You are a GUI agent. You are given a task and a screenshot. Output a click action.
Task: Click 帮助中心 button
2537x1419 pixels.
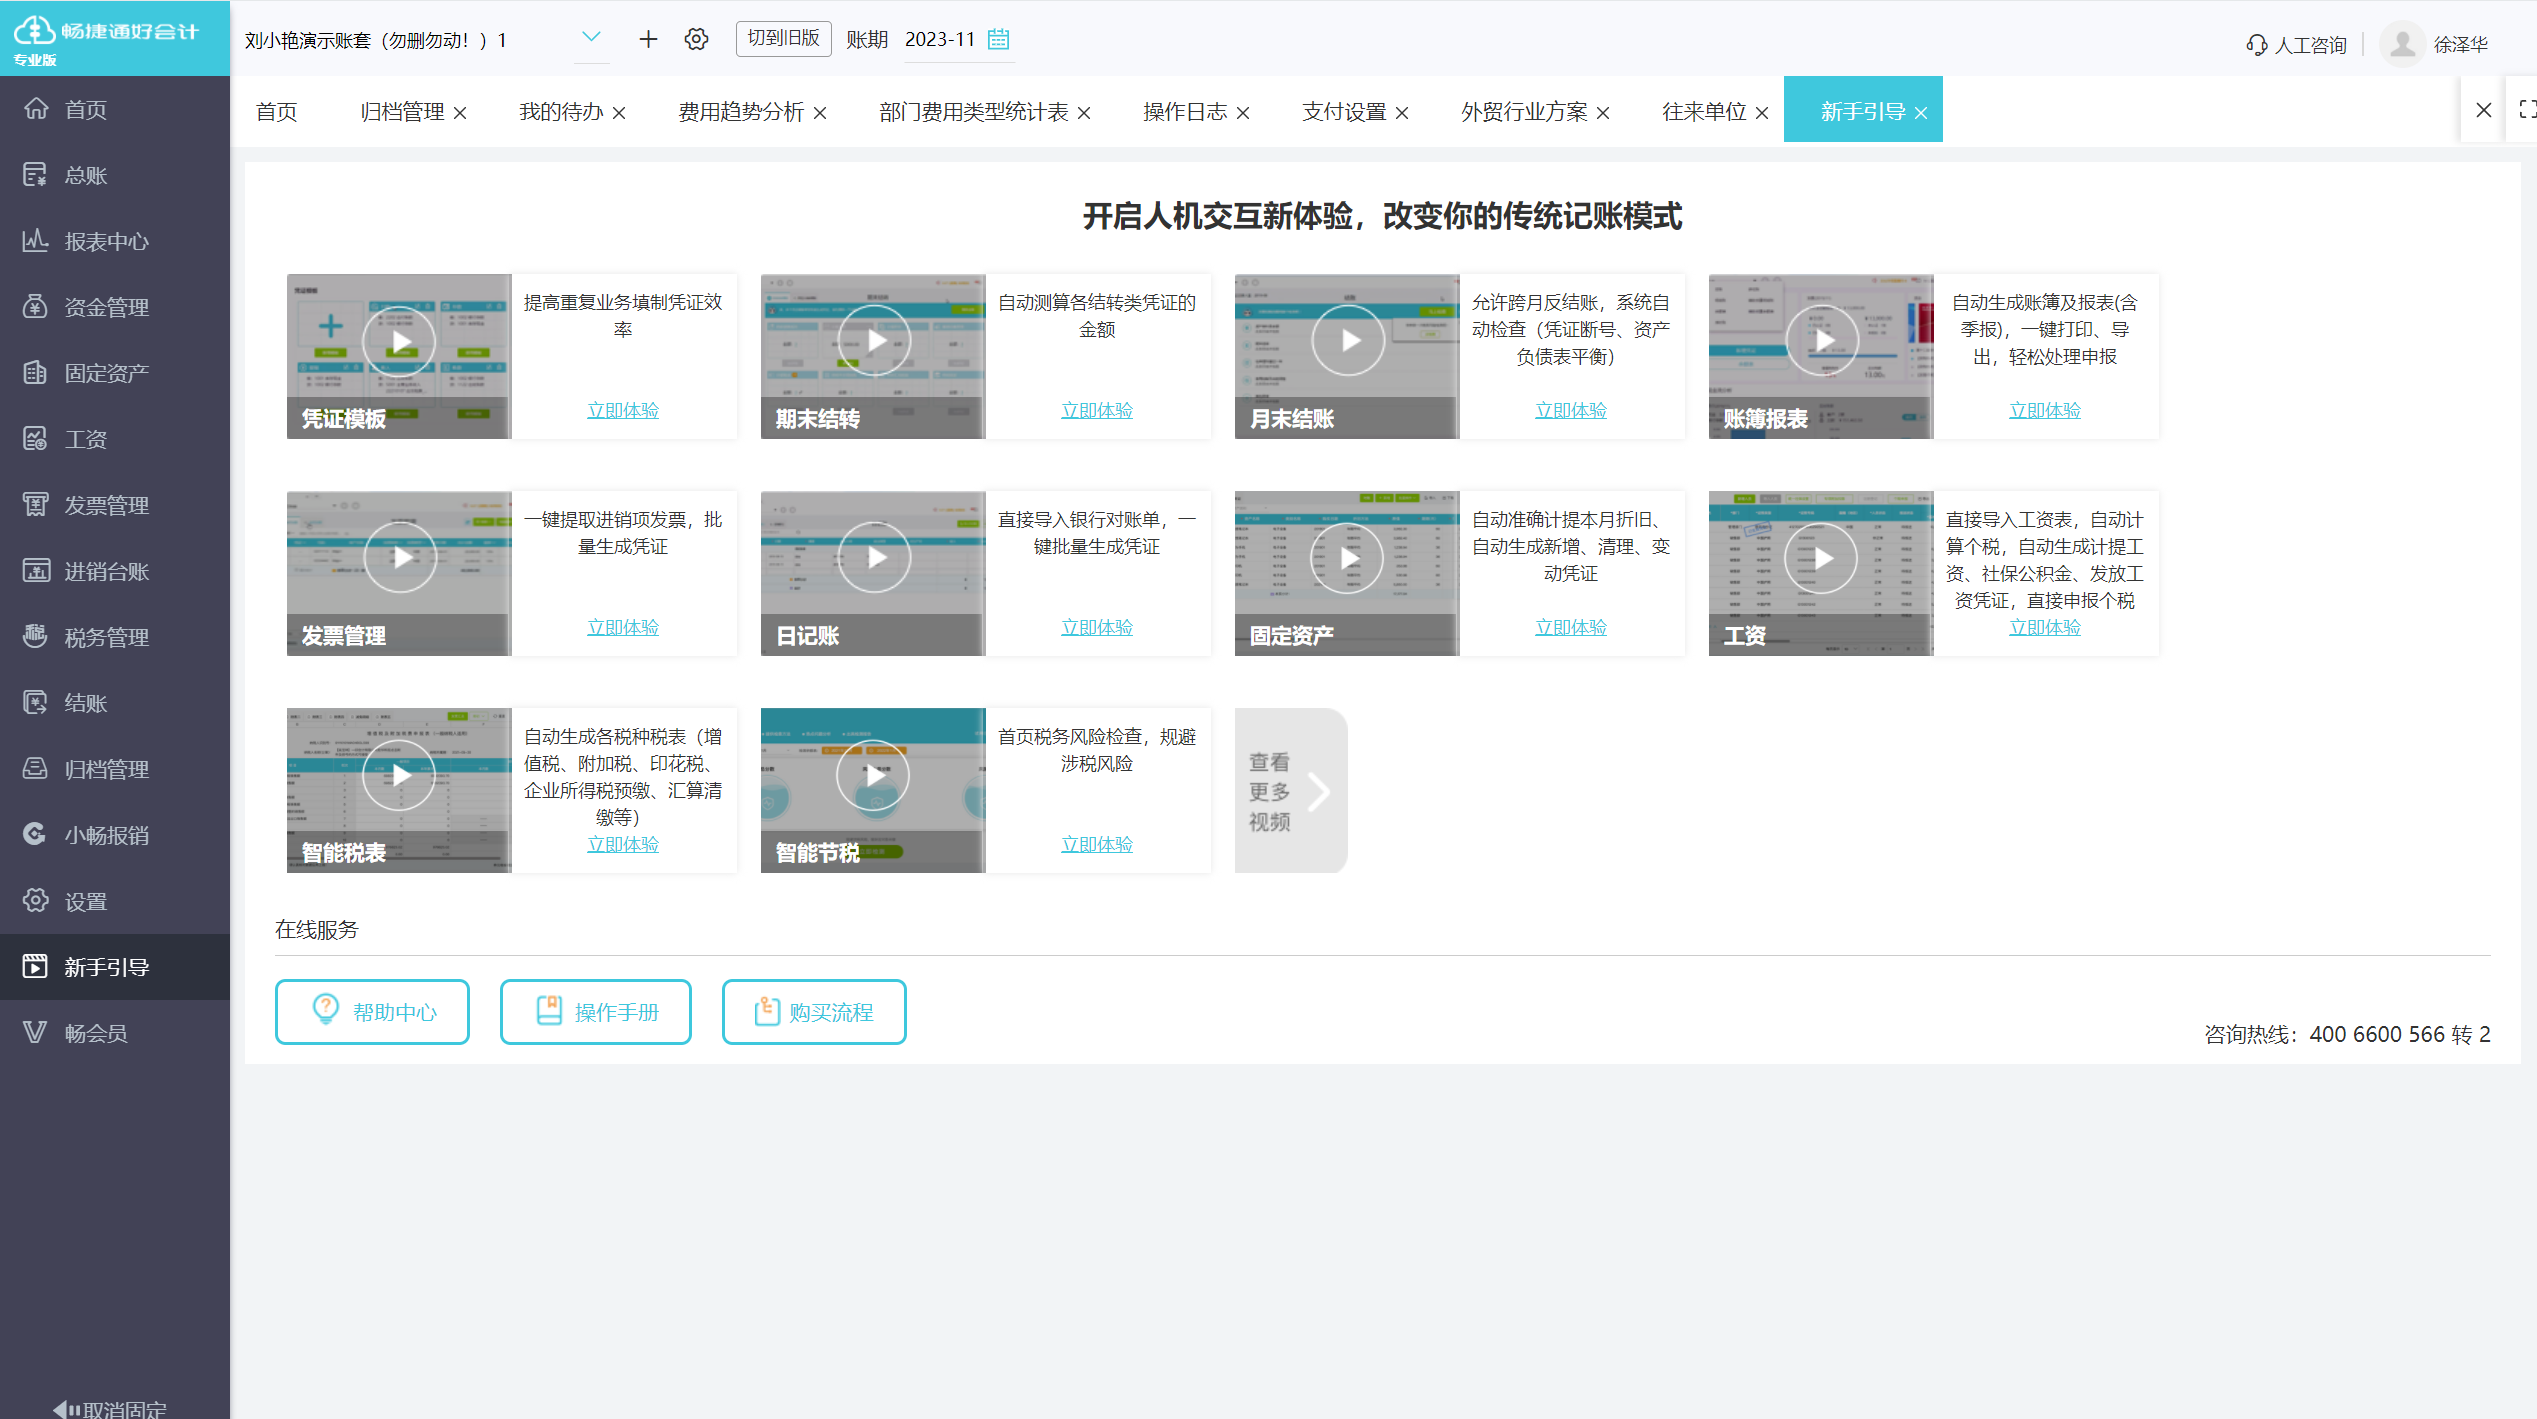pyautogui.click(x=375, y=1011)
